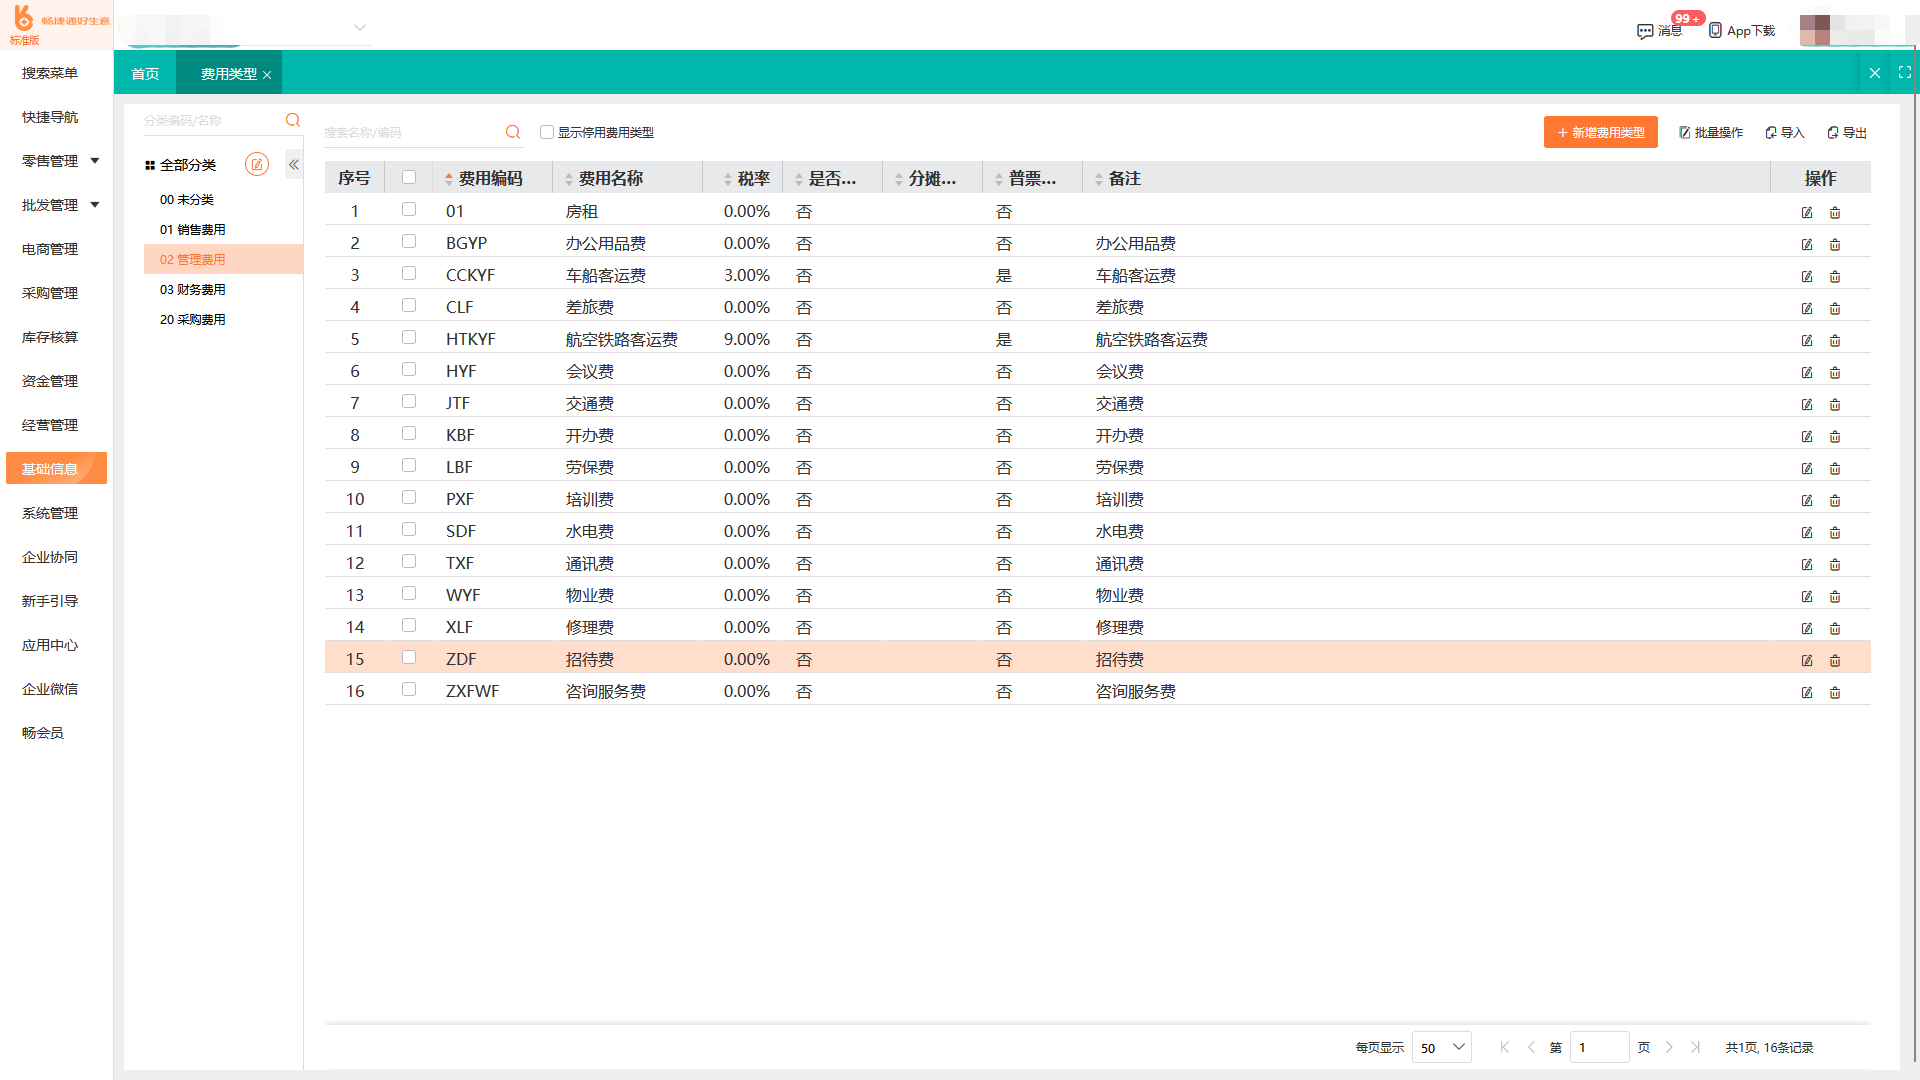
Task: Click the search magnifier icon in filter
Action: tap(514, 131)
